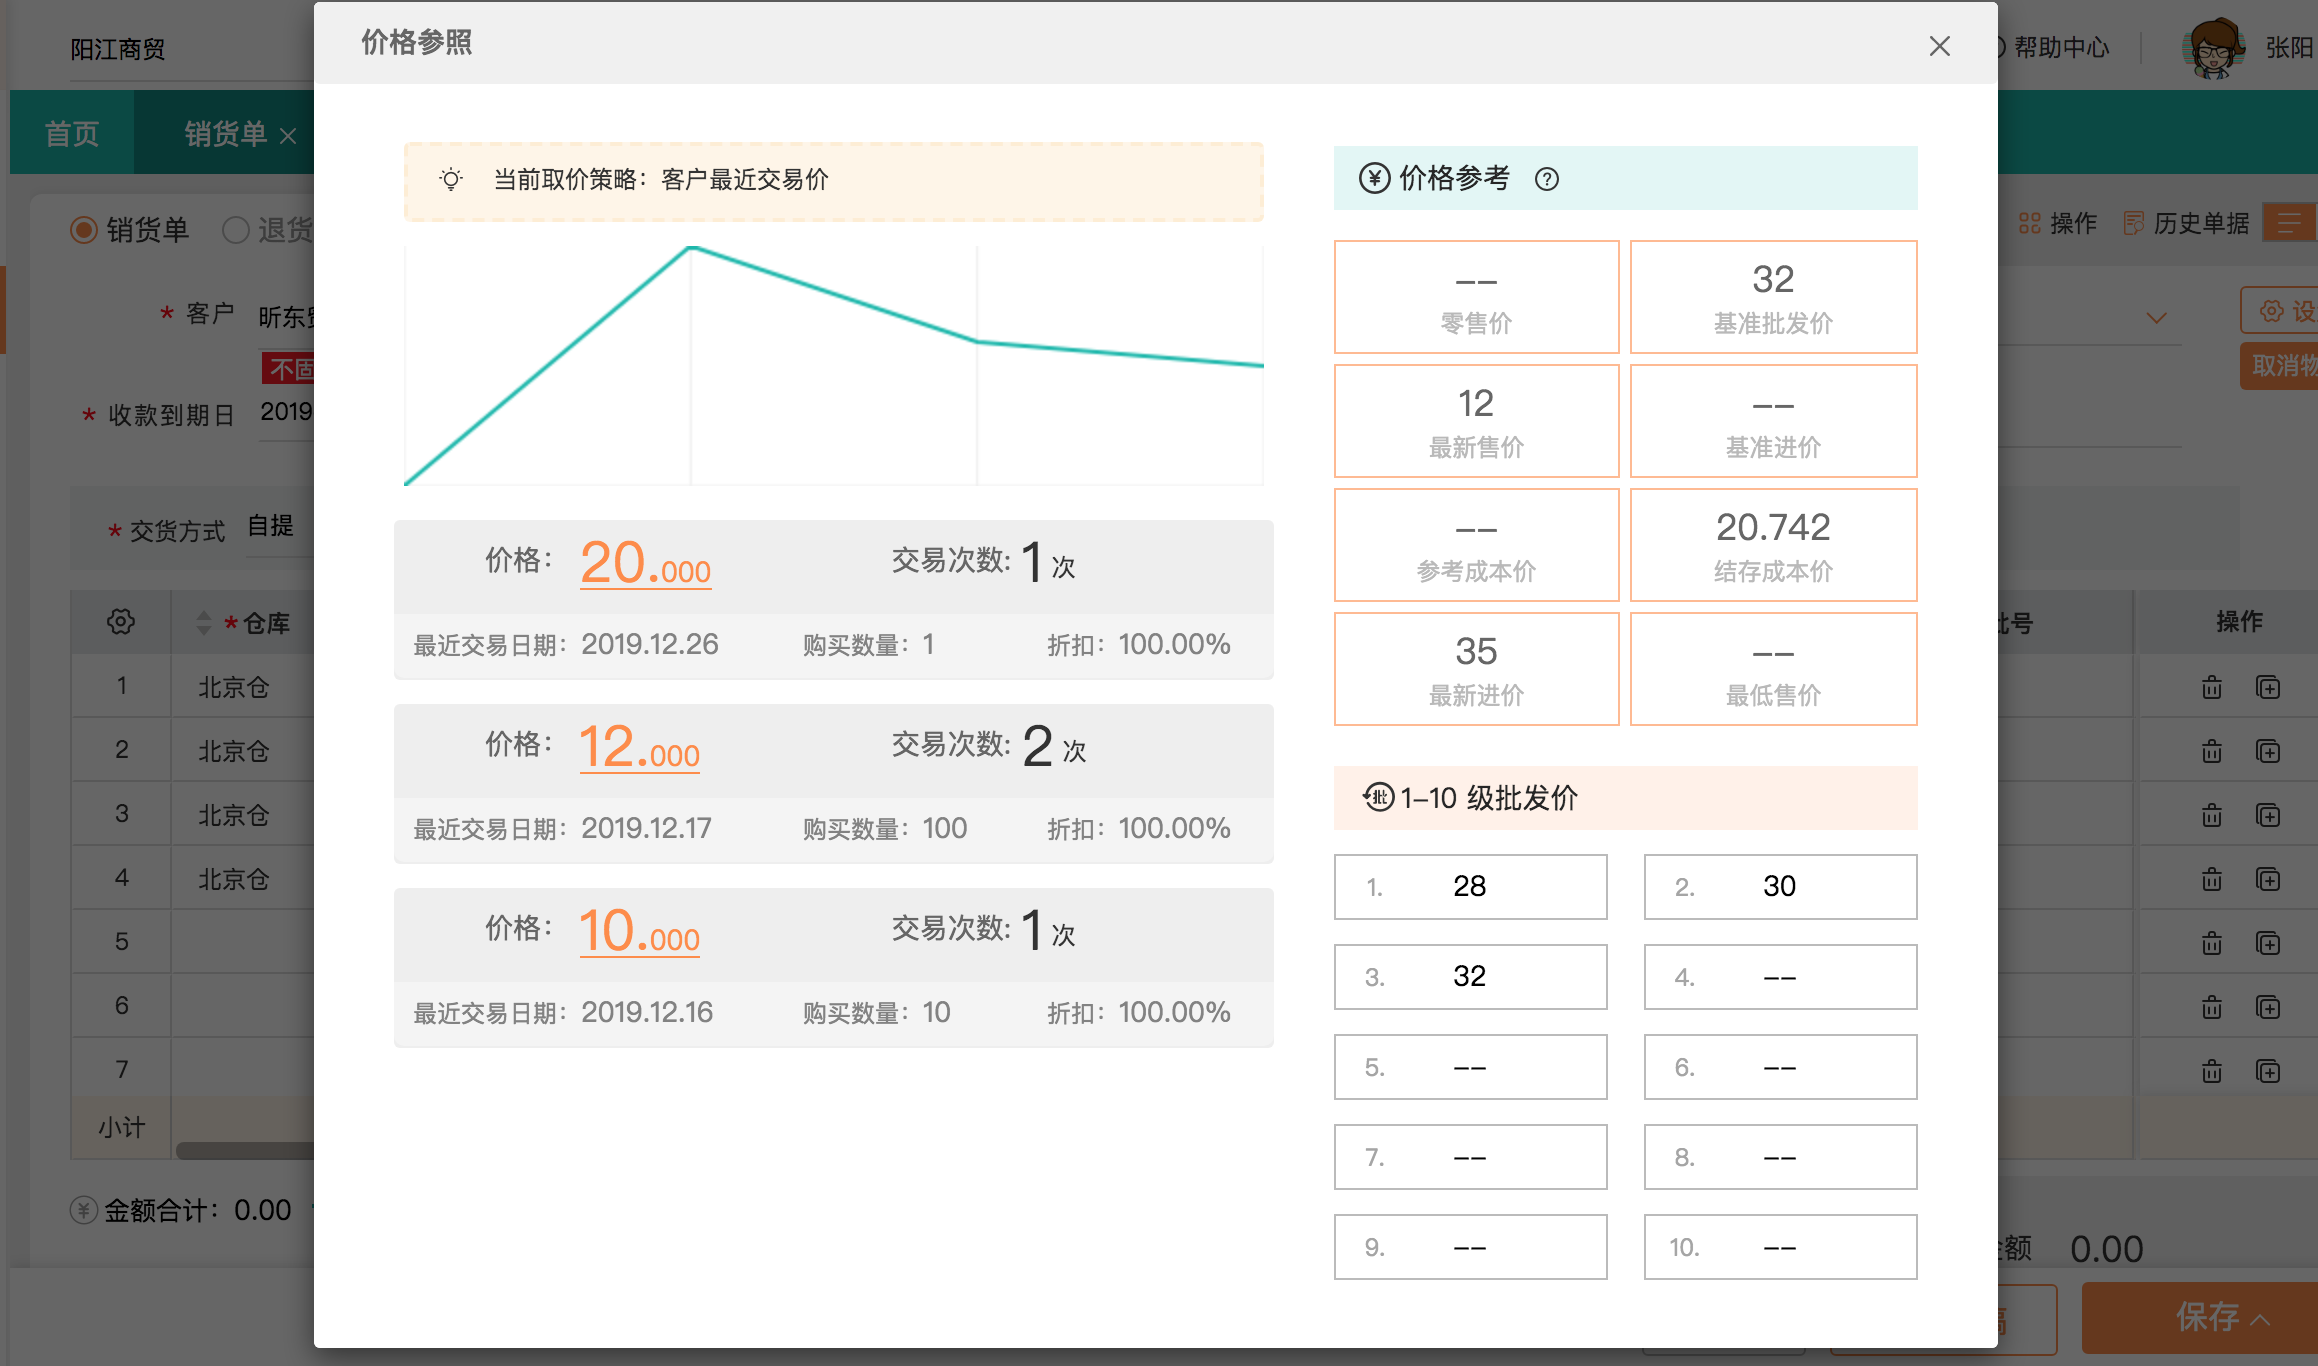This screenshot has height=1366, width=2318.
Task: Click the 1-10级批发价 coin/badge icon
Action: tap(1370, 797)
